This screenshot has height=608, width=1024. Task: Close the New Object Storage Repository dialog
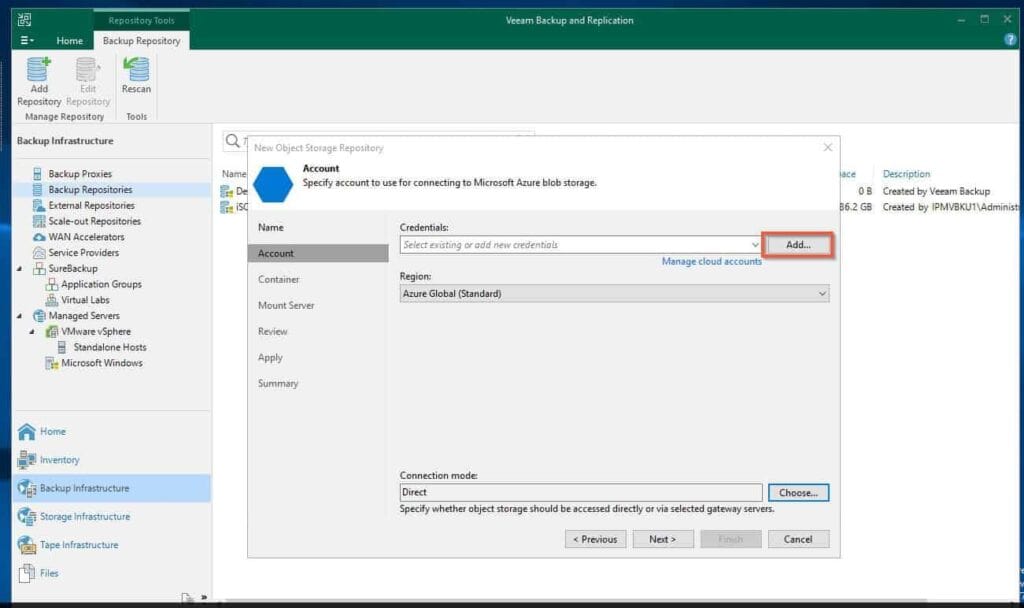click(x=827, y=148)
